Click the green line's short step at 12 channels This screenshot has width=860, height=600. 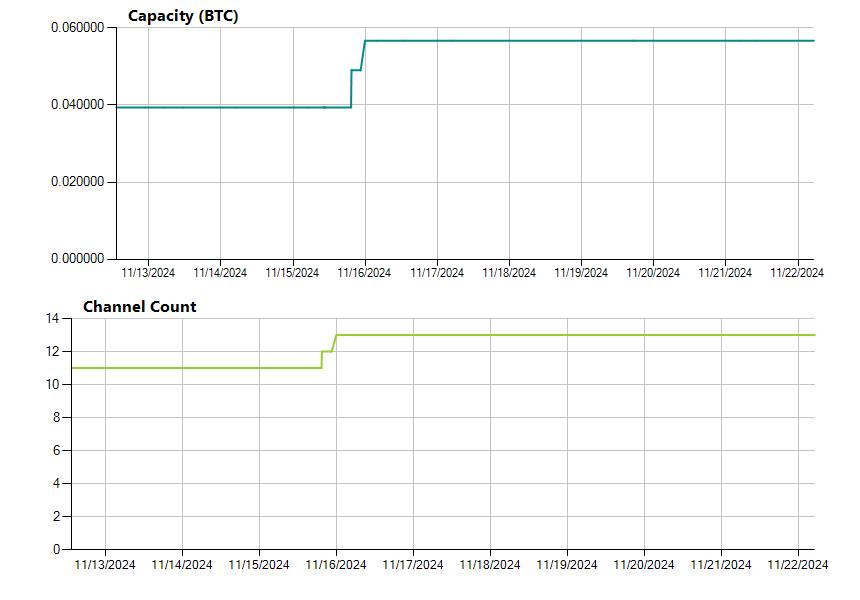tap(327, 351)
